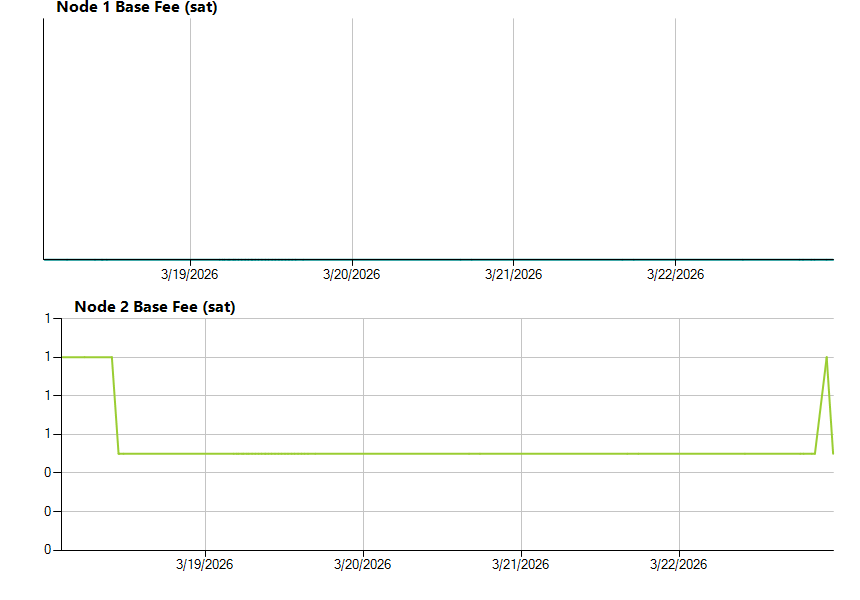This screenshot has width=860, height=600.
Task: Click Node 2 green line at 3/21/2026 gridline
Action: click(x=521, y=453)
